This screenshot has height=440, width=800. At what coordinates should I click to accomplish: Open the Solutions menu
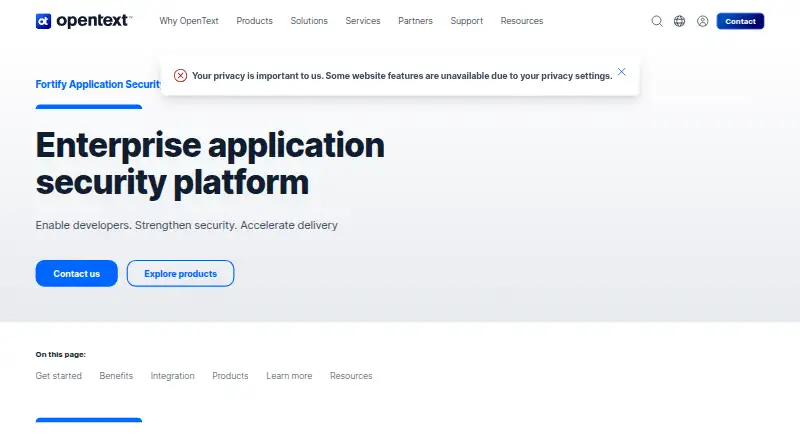coord(309,21)
